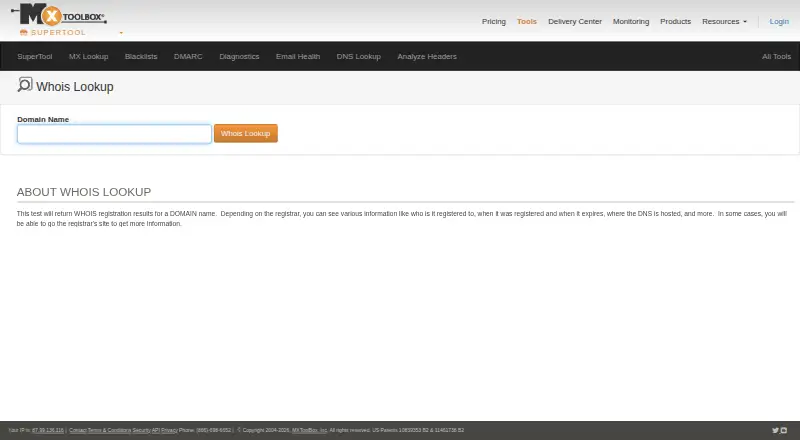Click the Login link
The image size is (800, 440).
pos(779,21)
